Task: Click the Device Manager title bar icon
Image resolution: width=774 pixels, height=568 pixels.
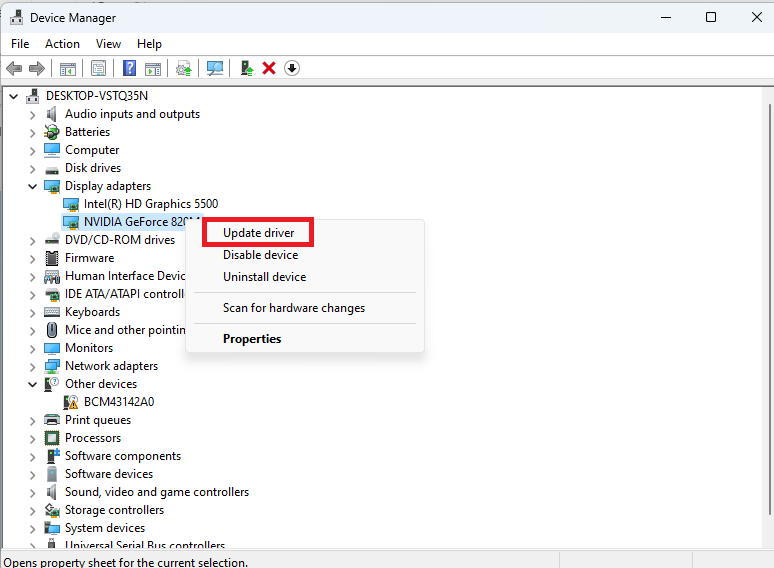Action: [16, 17]
